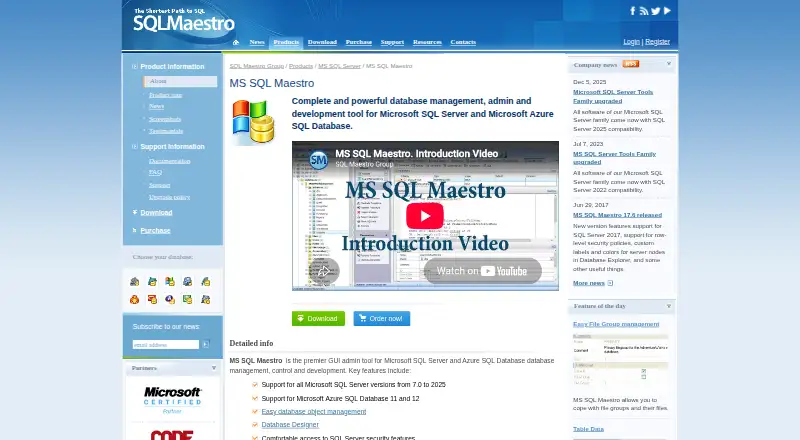Open the YouTube channel play icon in header

point(667,11)
